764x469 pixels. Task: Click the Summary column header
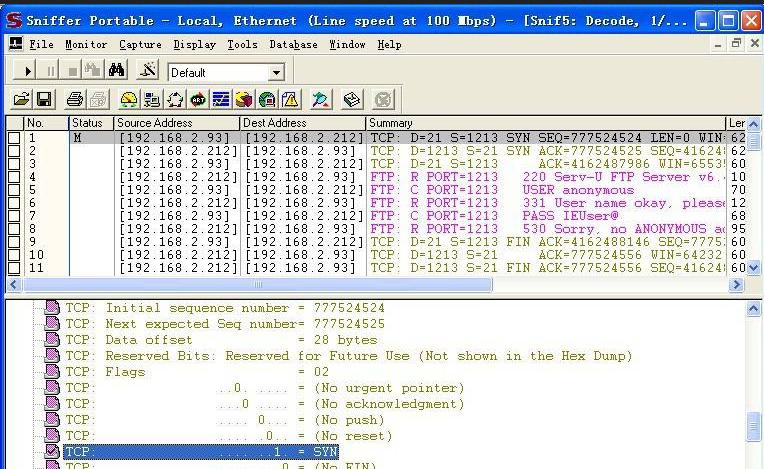click(392, 123)
